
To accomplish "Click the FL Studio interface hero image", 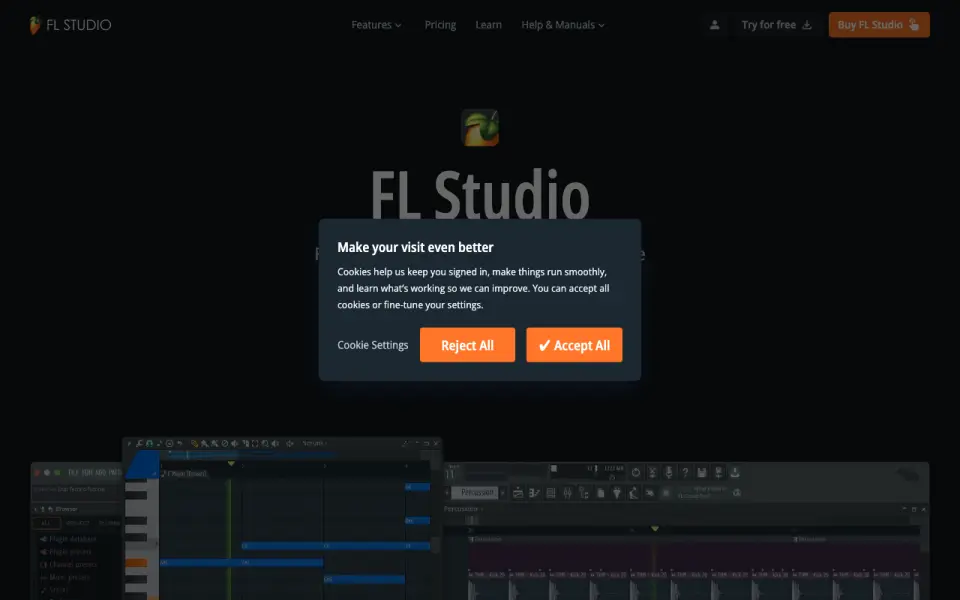I will pos(480,518).
